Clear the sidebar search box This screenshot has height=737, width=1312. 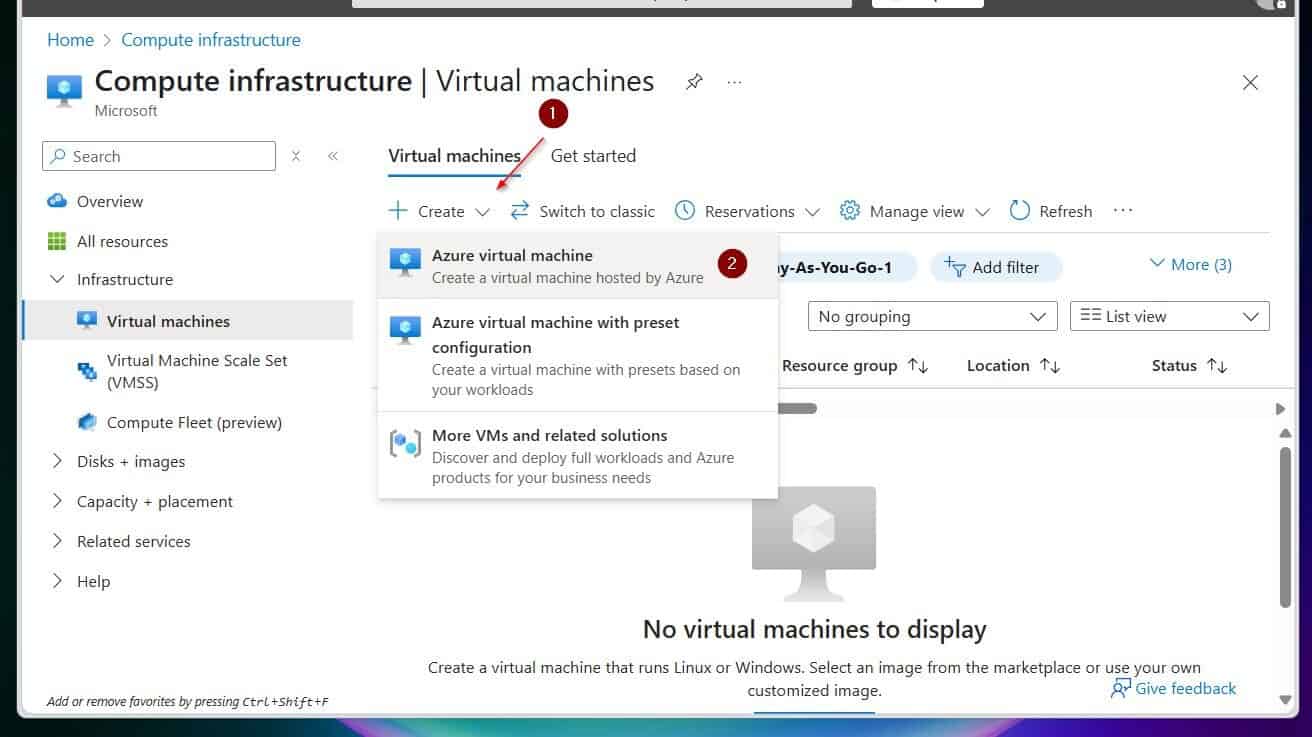[x=296, y=156]
